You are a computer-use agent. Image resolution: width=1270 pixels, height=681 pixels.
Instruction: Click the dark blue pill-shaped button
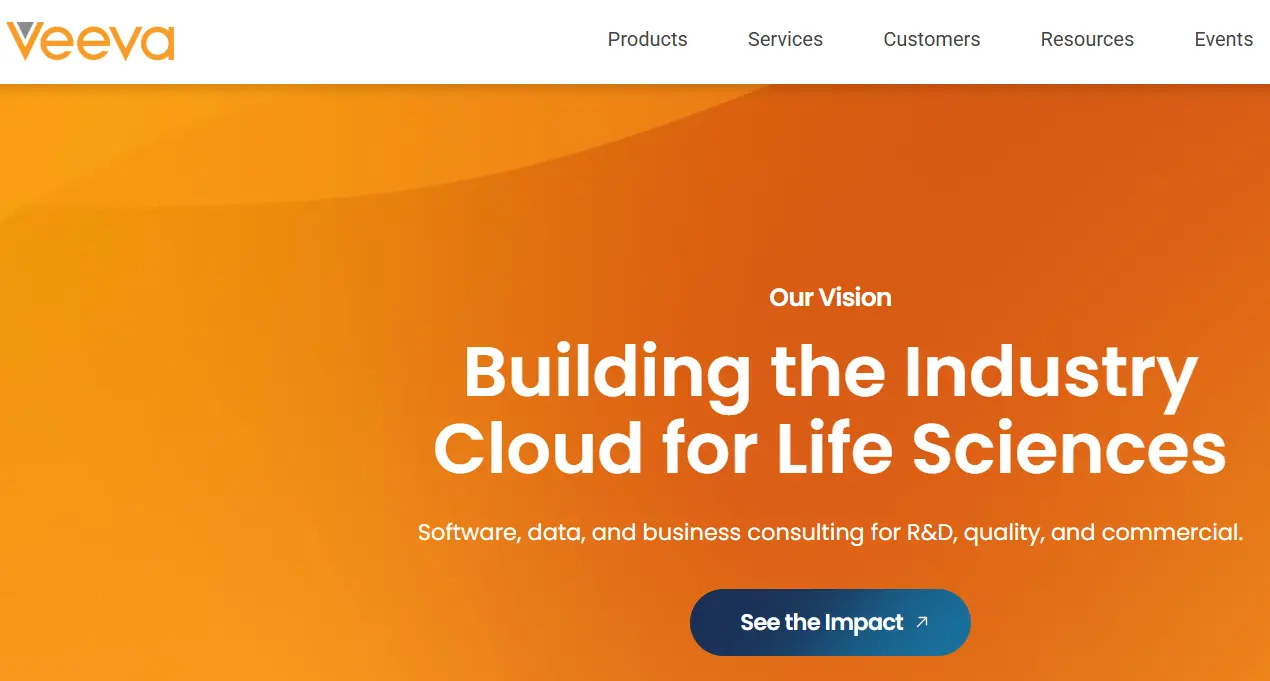tap(830, 622)
